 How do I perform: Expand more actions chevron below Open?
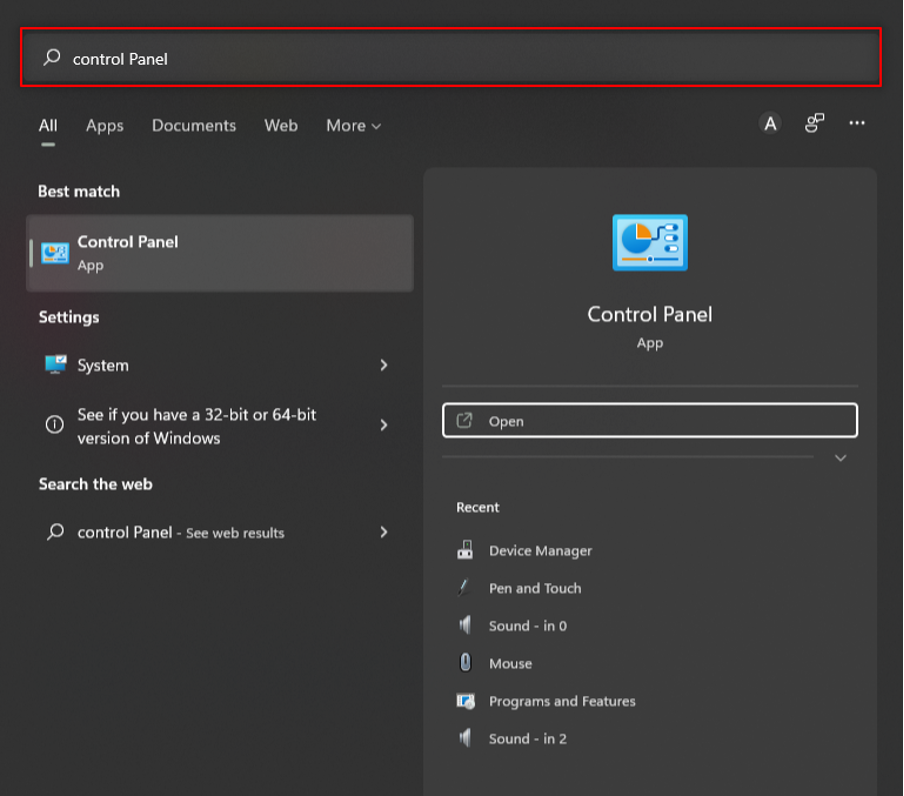point(841,458)
